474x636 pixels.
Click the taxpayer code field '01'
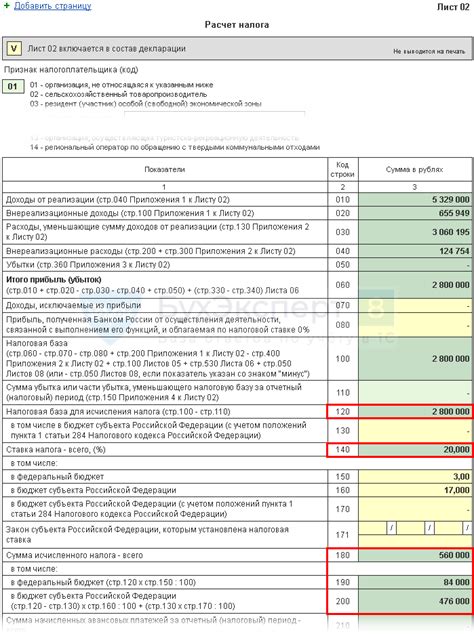(x=13, y=86)
